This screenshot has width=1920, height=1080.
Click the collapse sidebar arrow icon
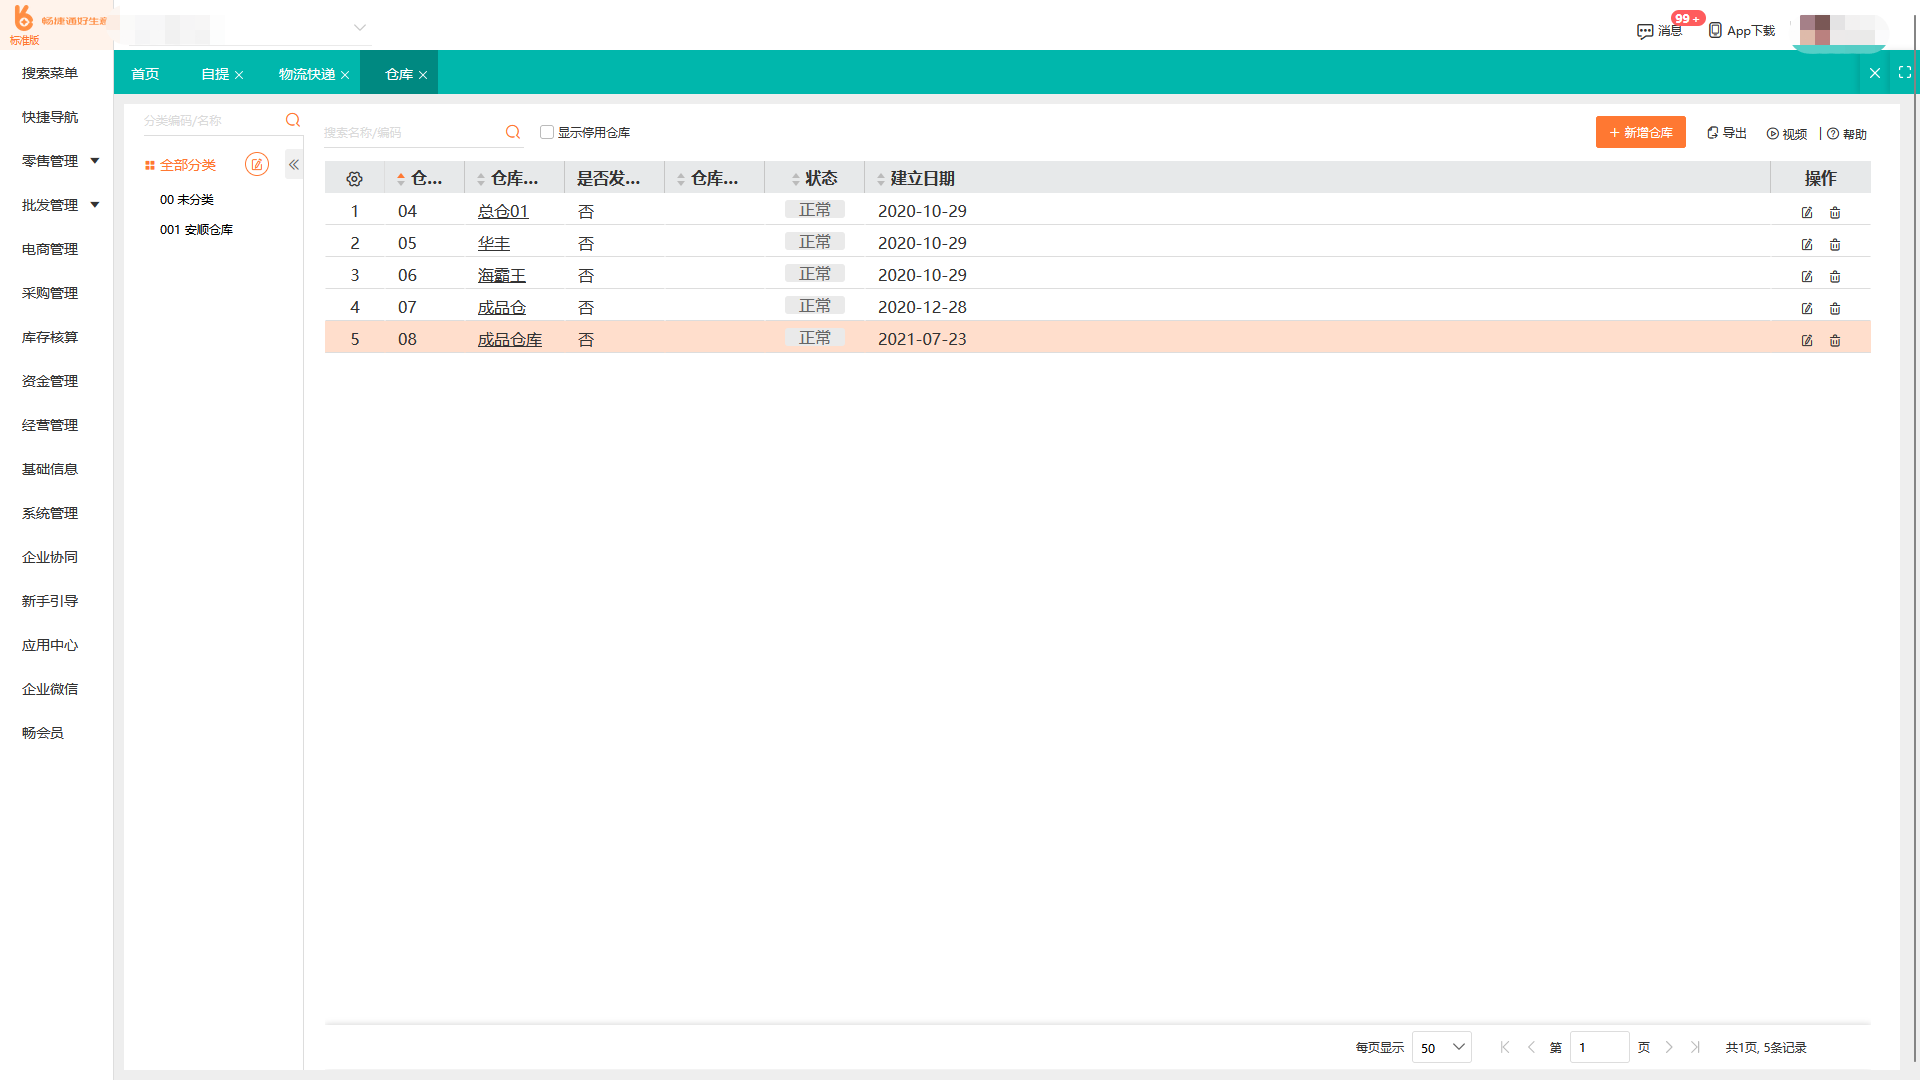point(294,164)
